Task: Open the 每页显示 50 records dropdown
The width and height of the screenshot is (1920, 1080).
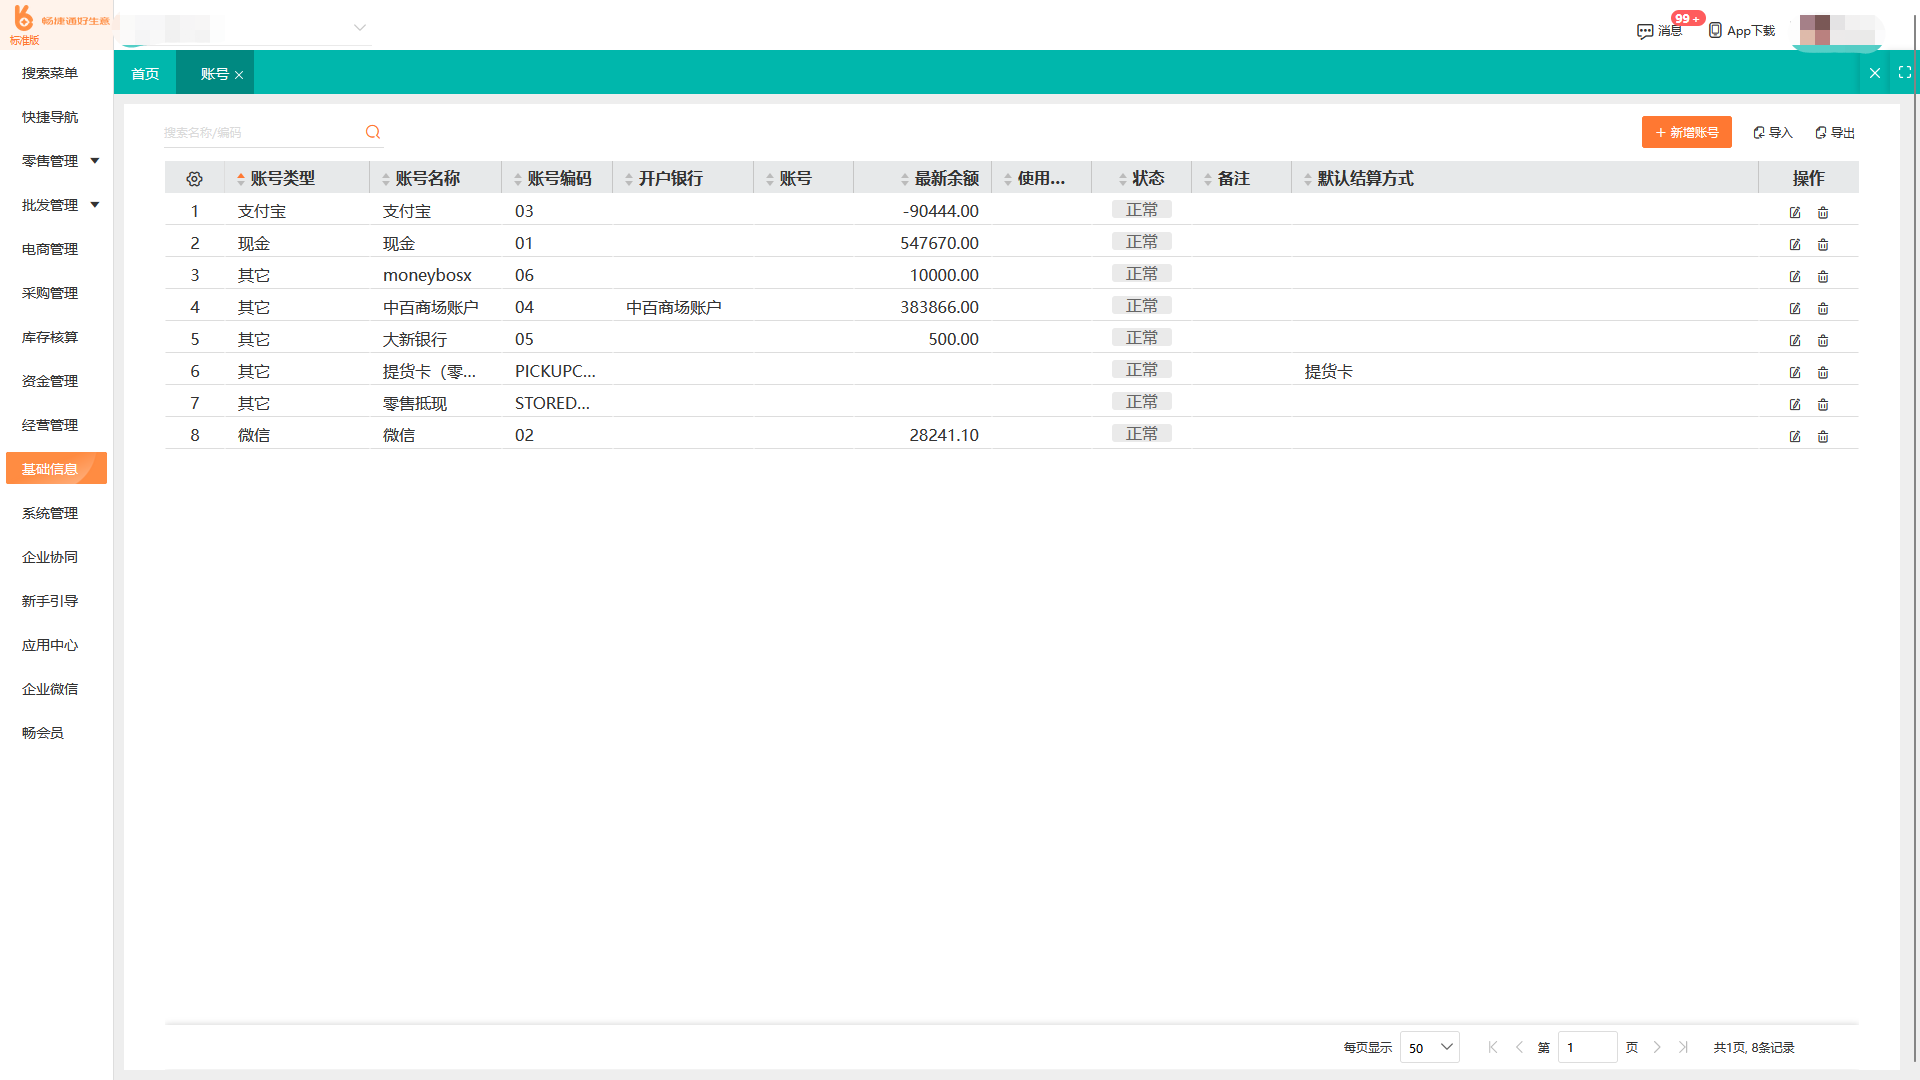Action: click(1429, 1047)
